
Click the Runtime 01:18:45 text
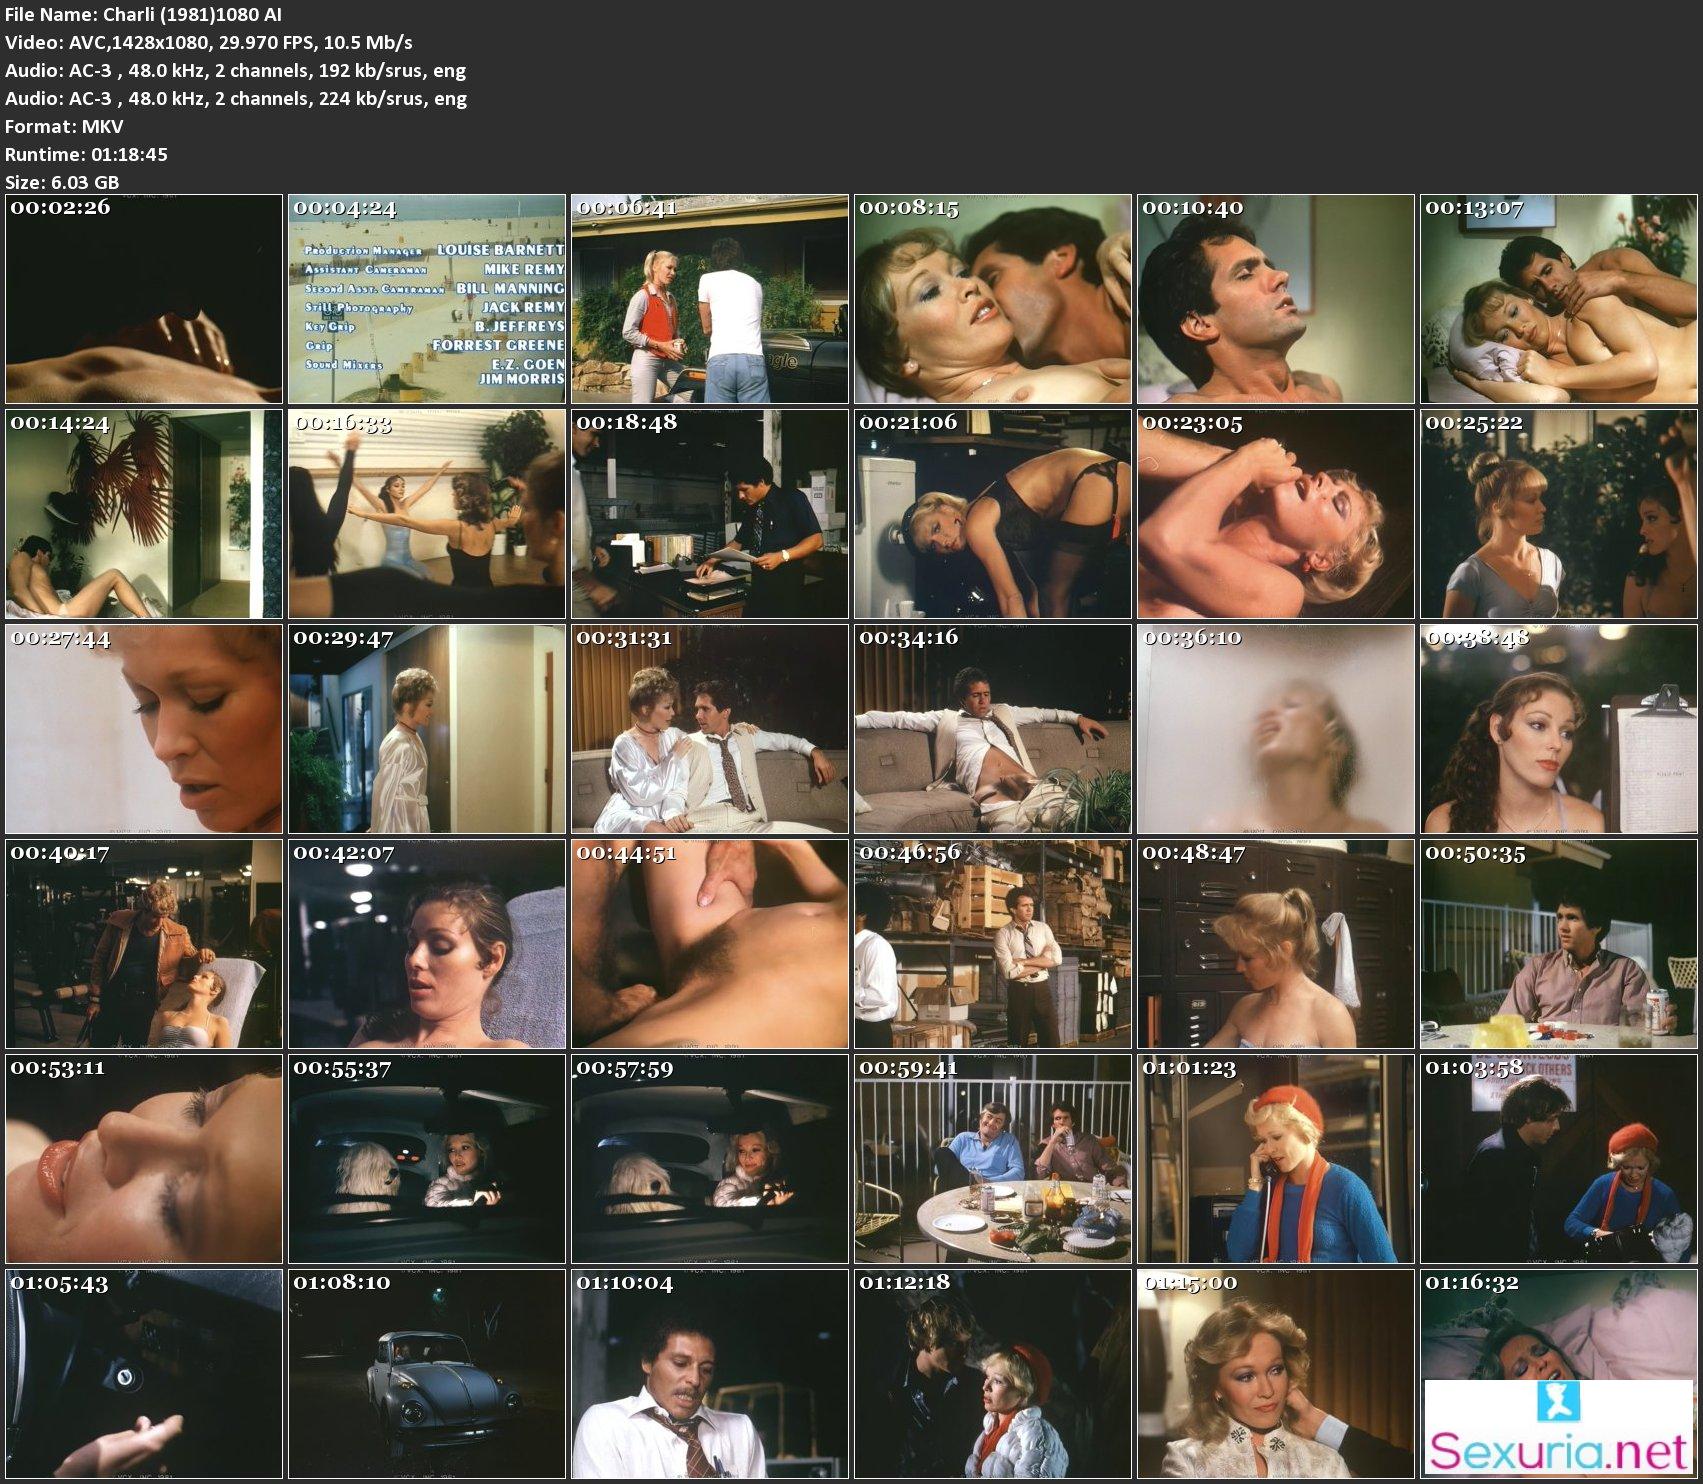pyautogui.click(x=87, y=154)
